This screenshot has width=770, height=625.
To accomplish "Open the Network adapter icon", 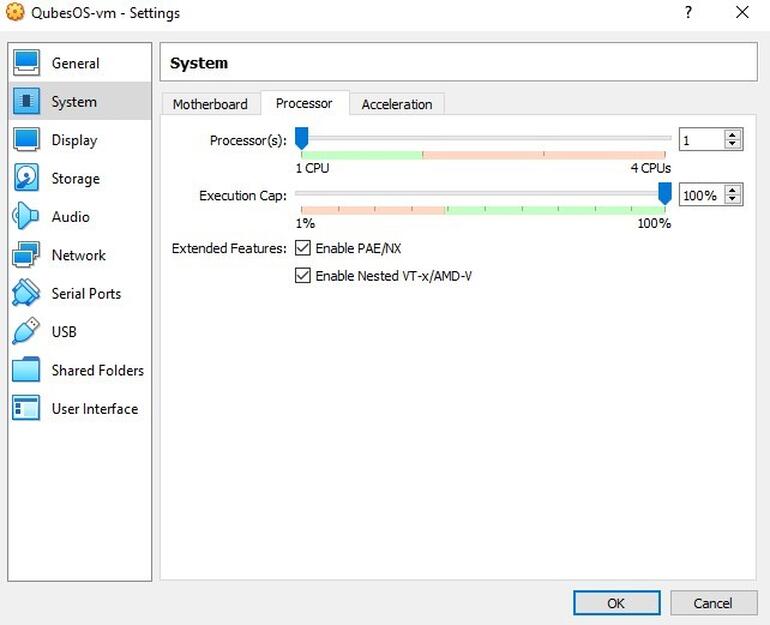I will 26,255.
